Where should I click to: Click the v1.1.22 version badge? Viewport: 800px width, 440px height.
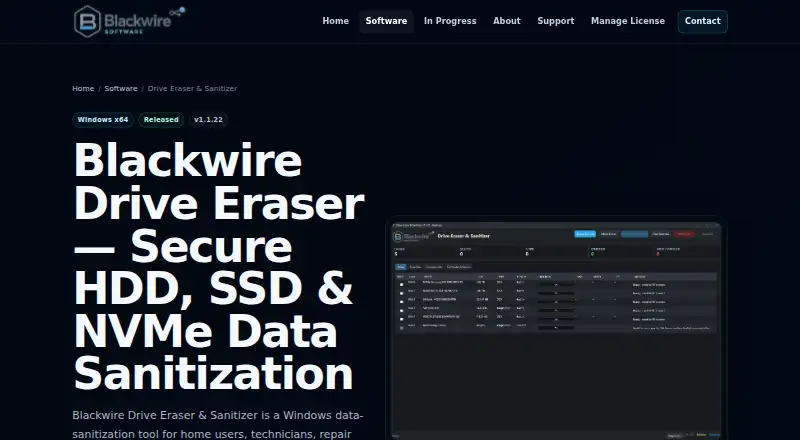pos(208,120)
